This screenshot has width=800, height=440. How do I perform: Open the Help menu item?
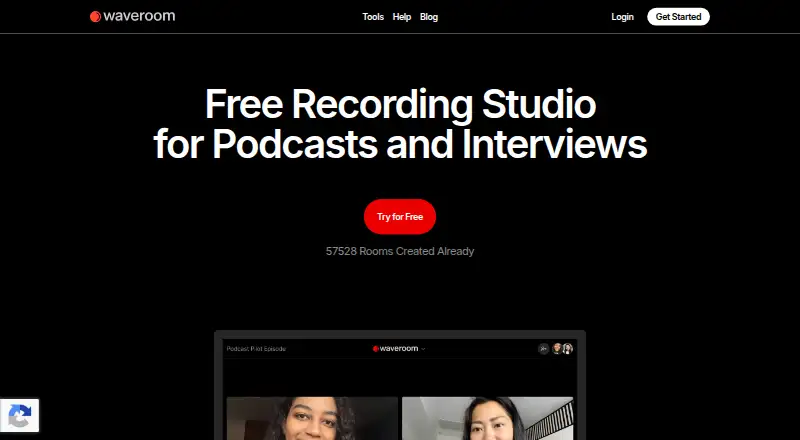(402, 17)
